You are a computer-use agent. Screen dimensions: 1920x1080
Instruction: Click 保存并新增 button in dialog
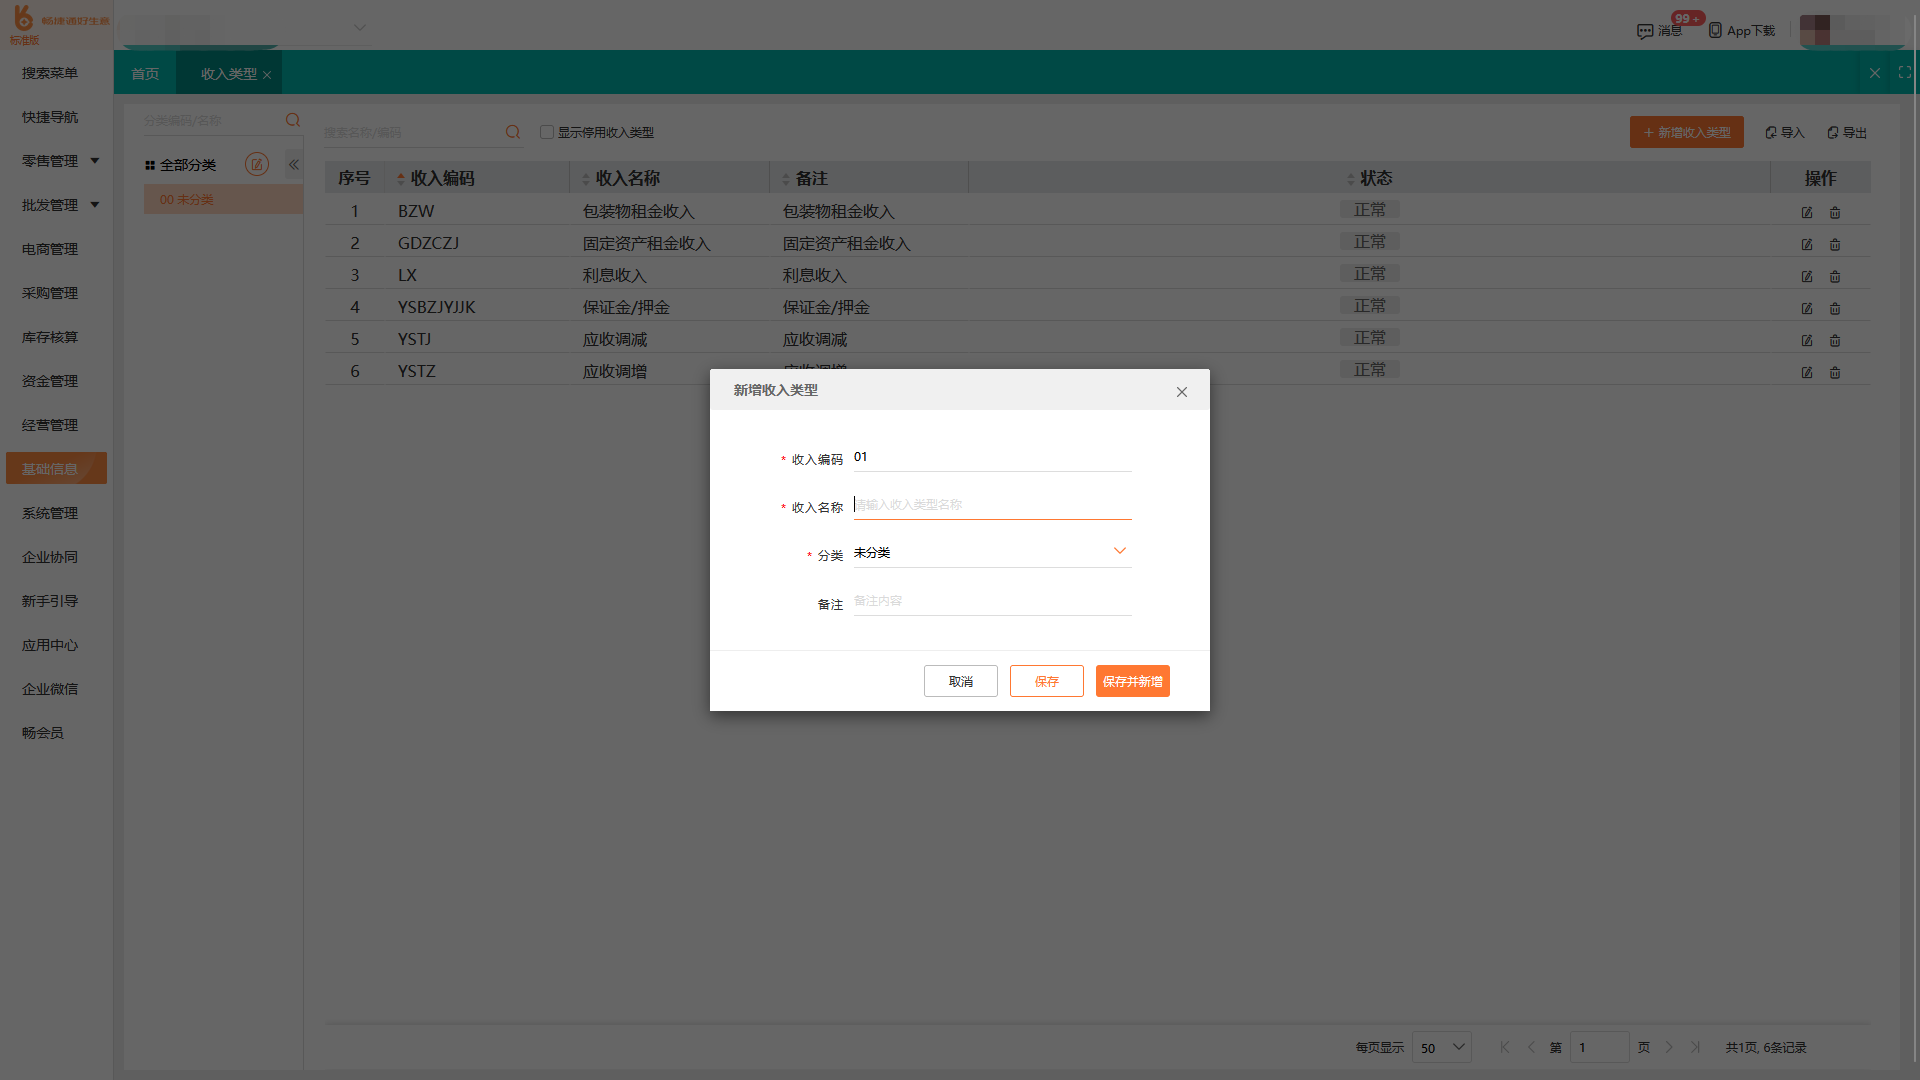pos(1131,680)
